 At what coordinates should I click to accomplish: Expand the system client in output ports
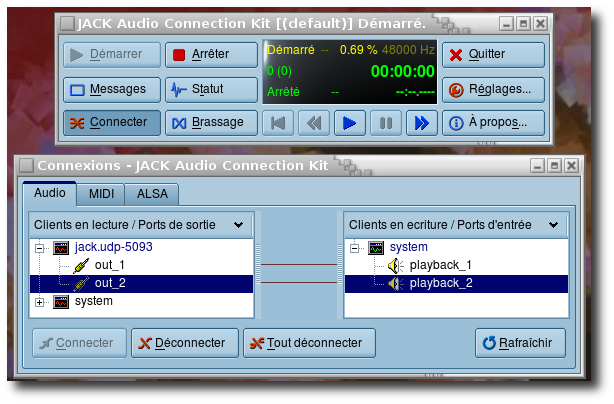pos(40,301)
